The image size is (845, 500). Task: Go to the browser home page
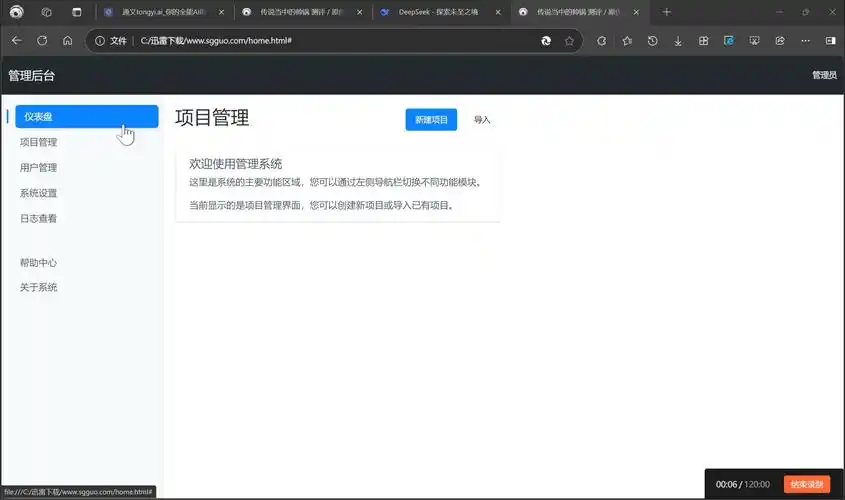tap(67, 41)
